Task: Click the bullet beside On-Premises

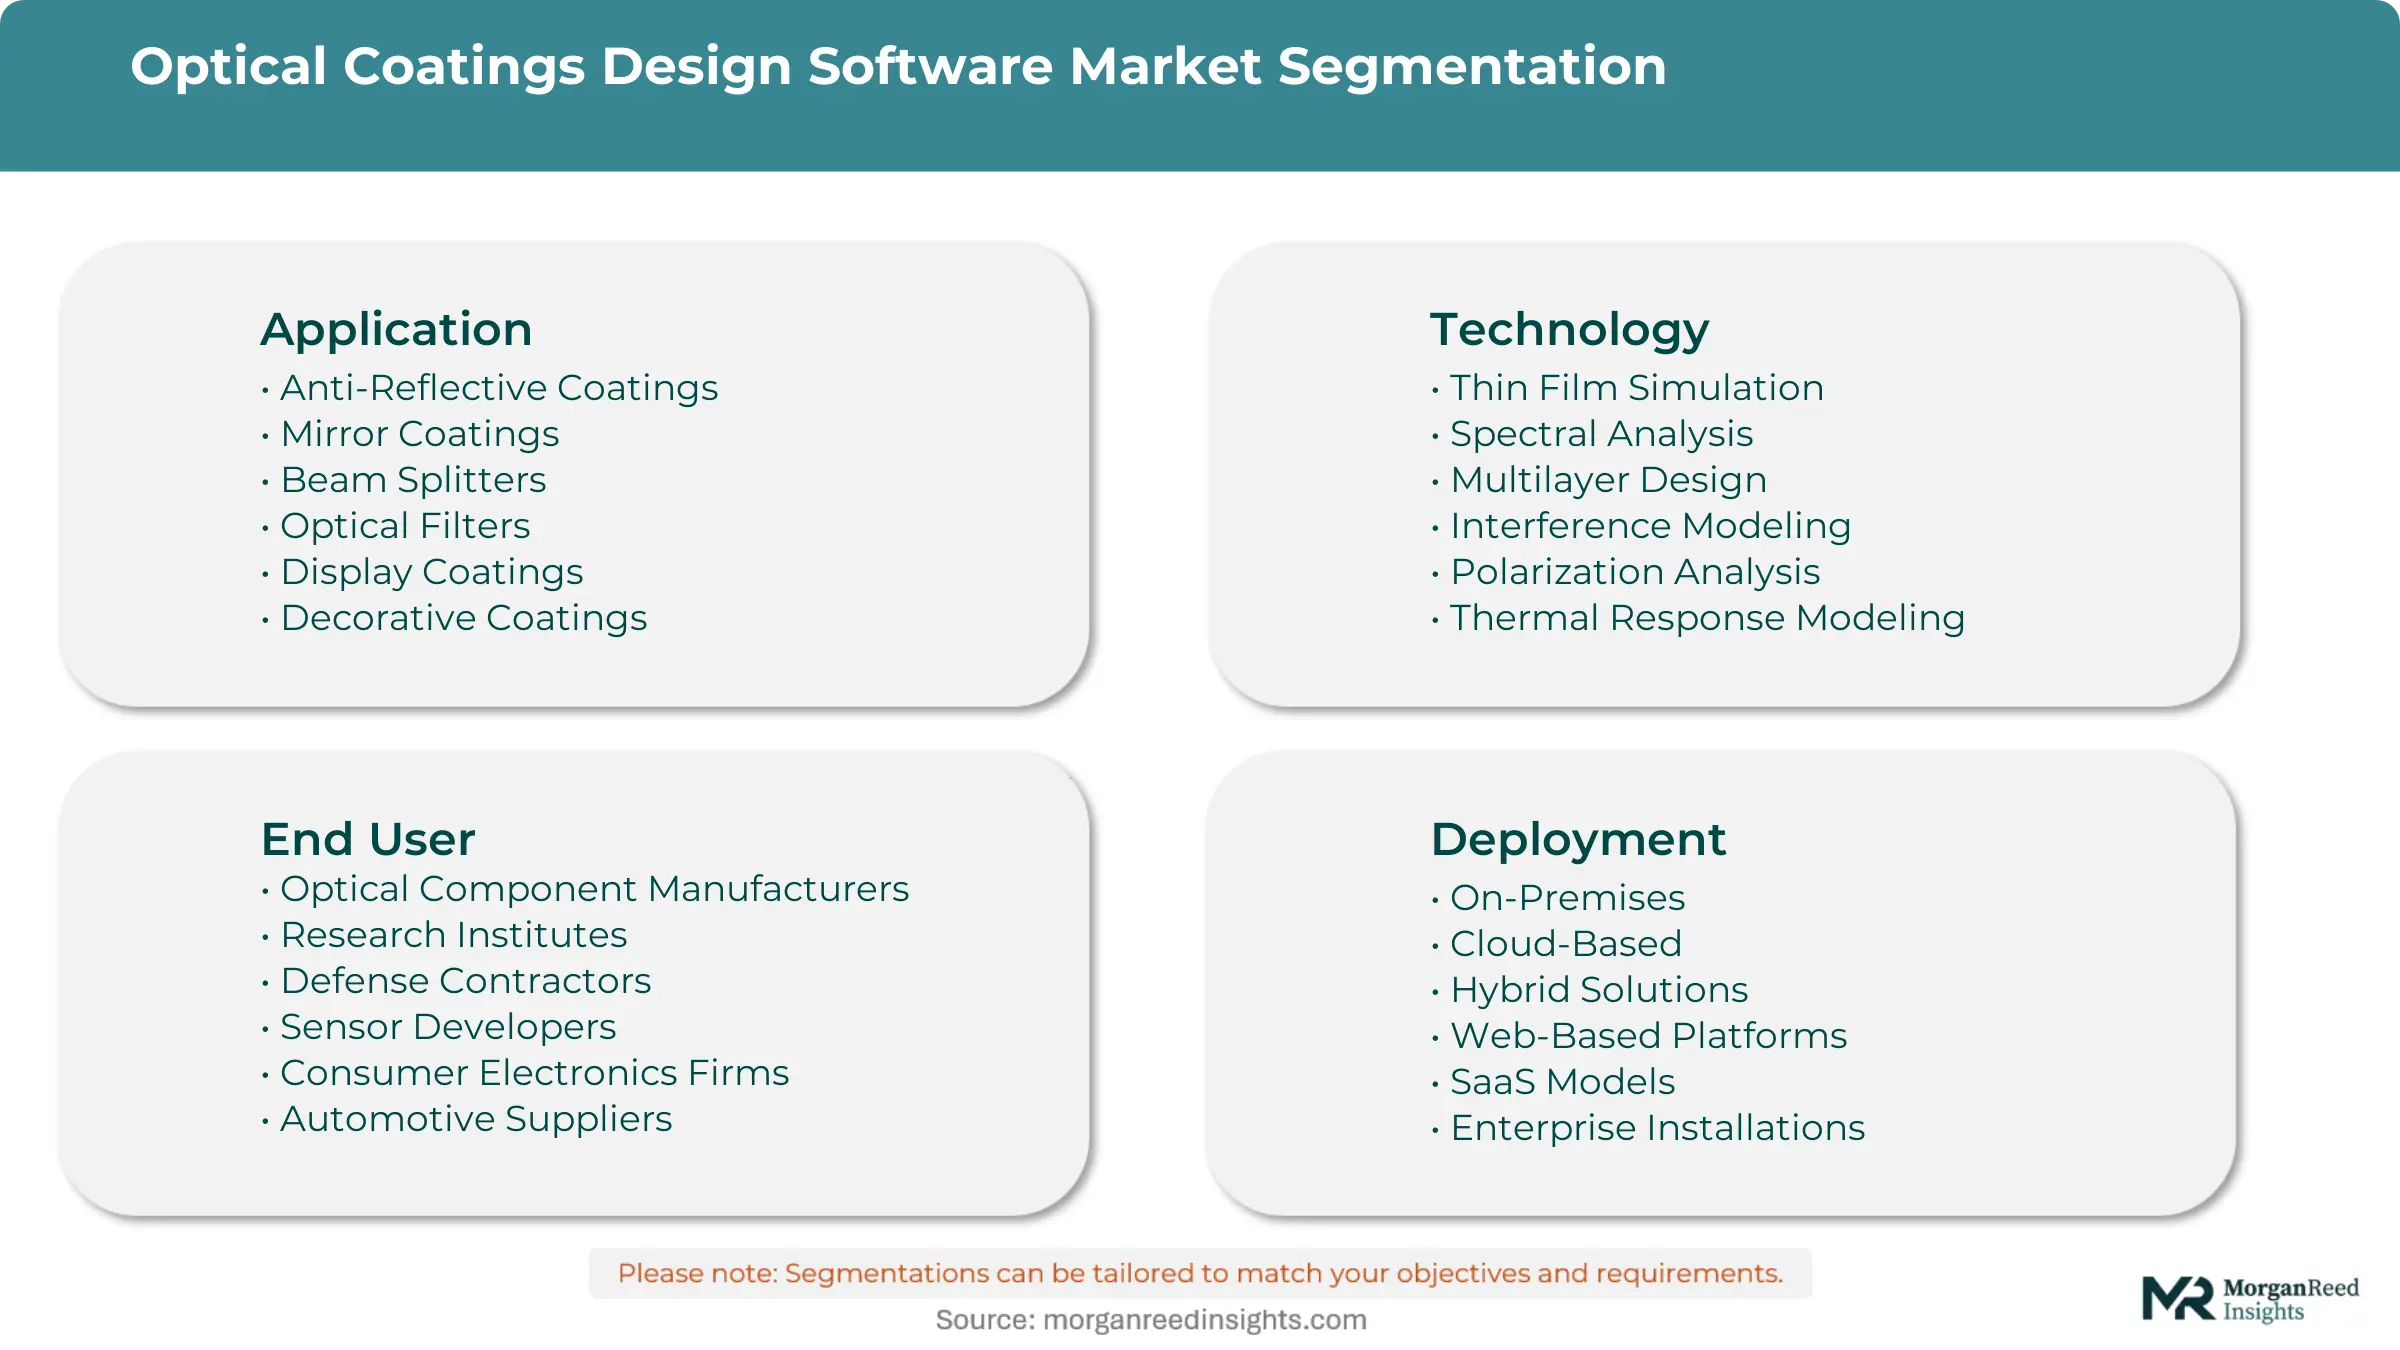Action: click(1437, 900)
